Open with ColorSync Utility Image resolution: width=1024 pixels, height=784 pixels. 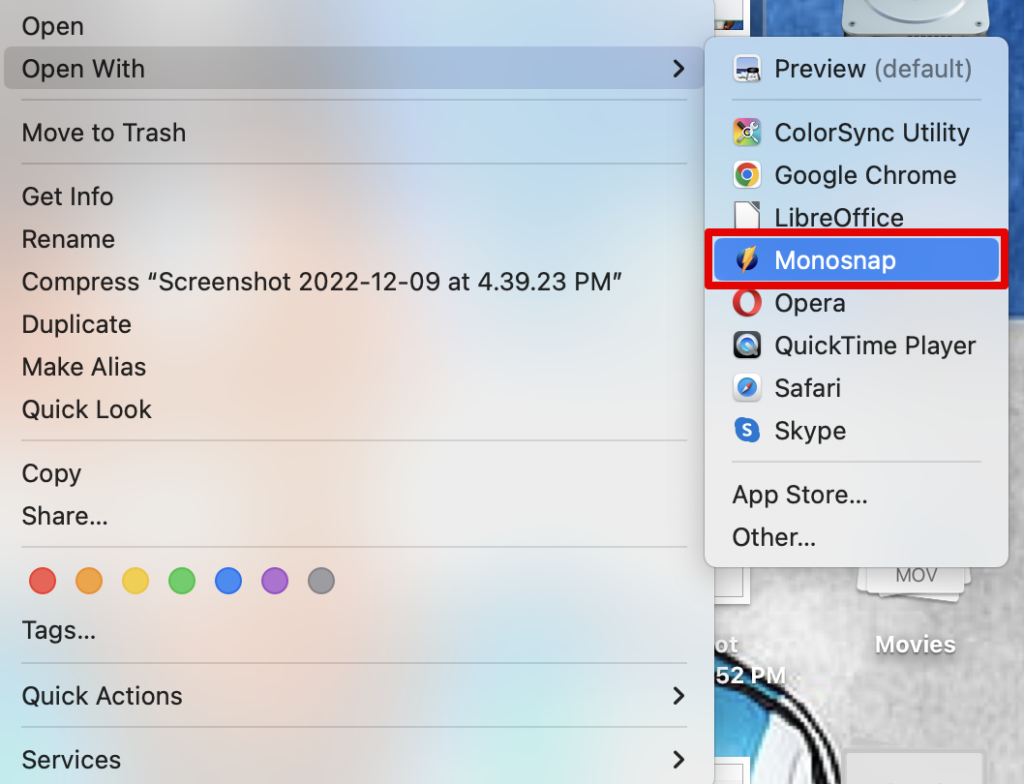856,133
